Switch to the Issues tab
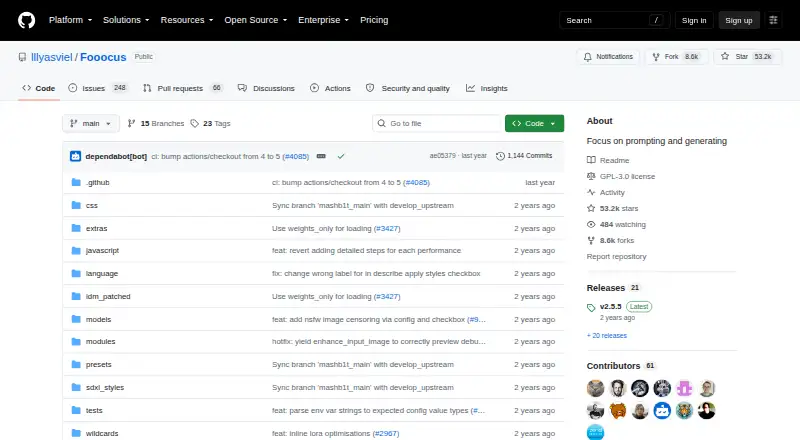The image size is (800, 440). click(97, 88)
